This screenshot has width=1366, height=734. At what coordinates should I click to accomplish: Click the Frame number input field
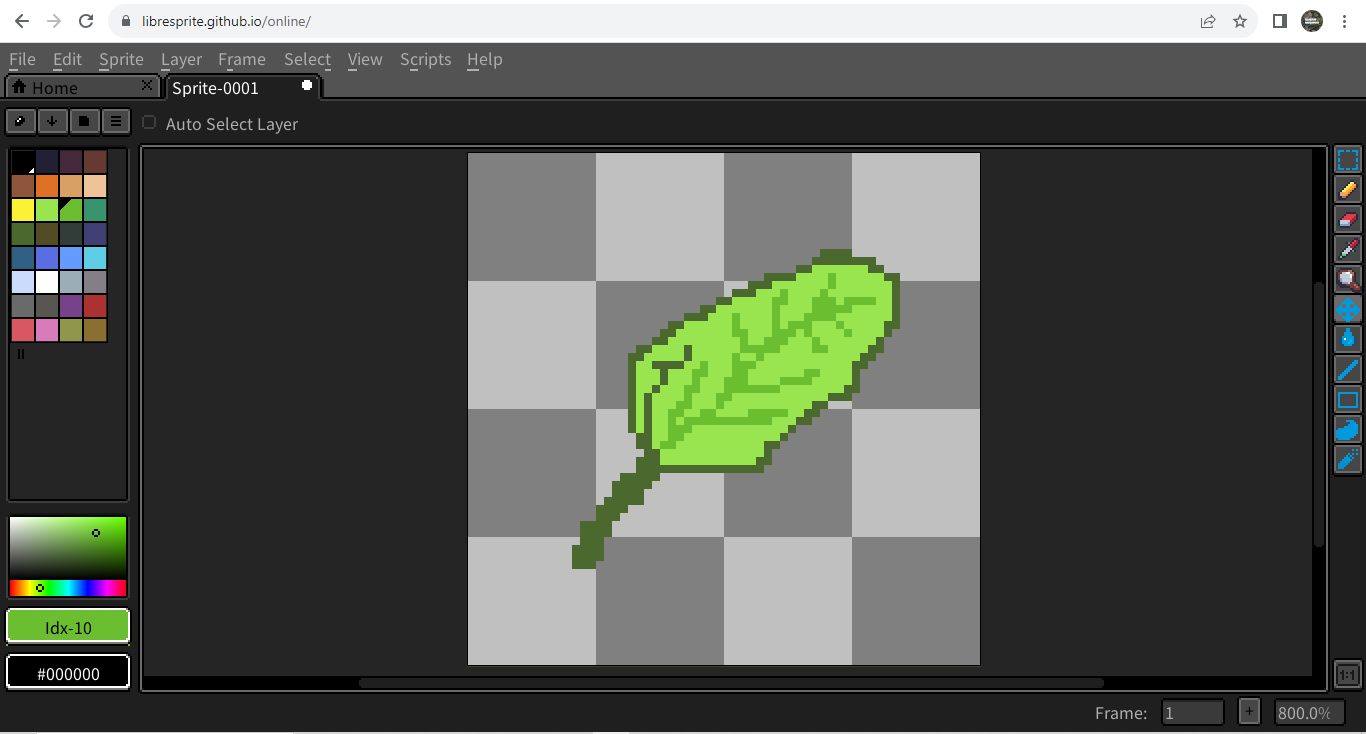pyautogui.click(x=1193, y=713)
